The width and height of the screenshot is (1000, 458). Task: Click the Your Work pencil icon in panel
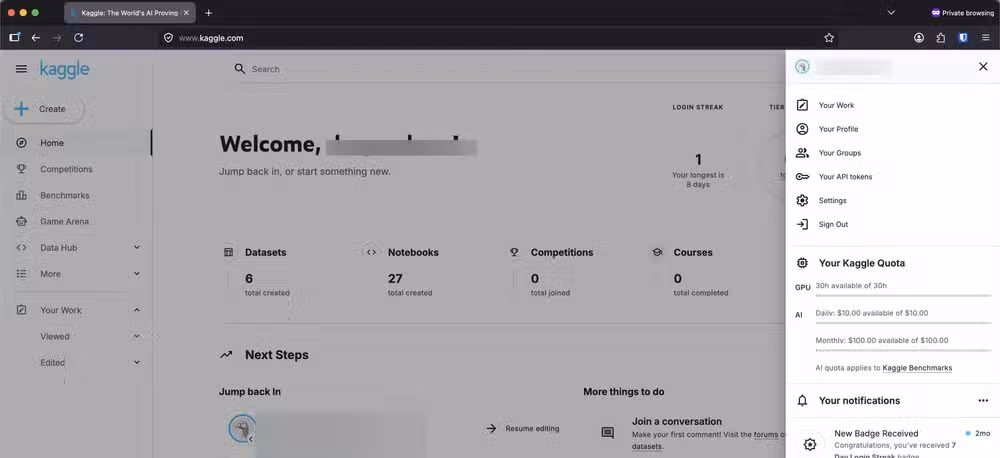click(x=802, y=105)
